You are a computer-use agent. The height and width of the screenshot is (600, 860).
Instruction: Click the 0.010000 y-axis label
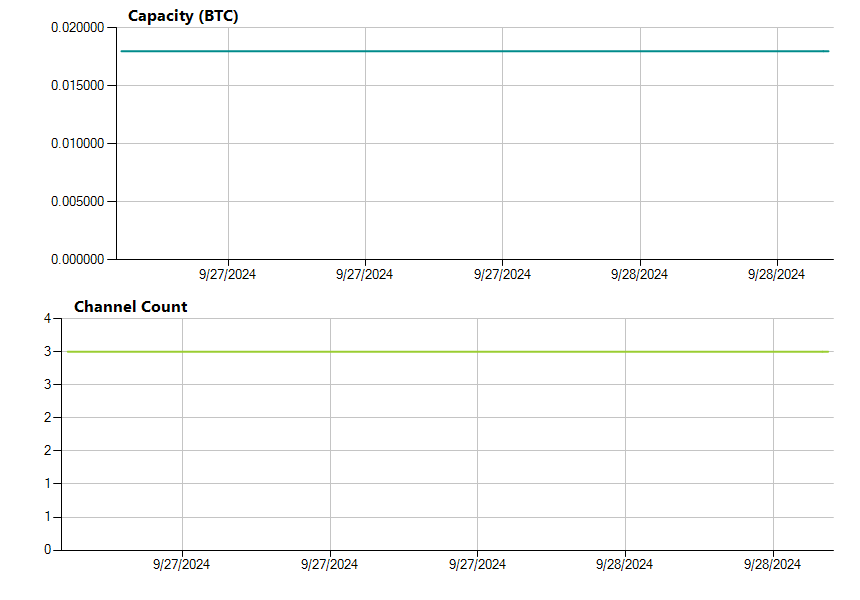coord(77,144)
